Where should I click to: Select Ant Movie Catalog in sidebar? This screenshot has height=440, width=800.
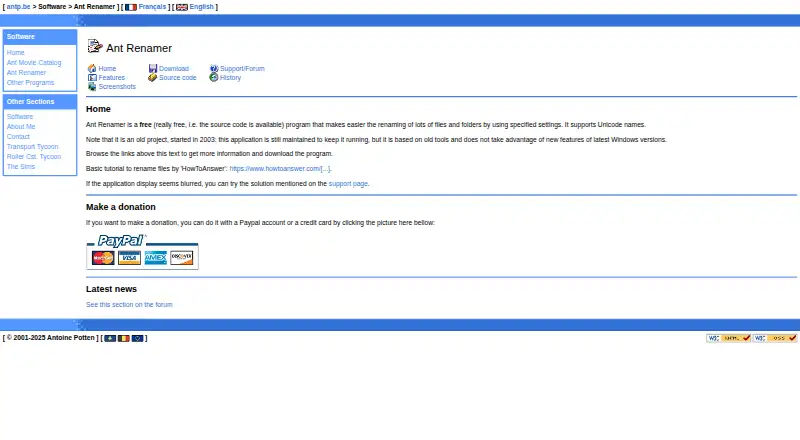click(x=34, y=63)
